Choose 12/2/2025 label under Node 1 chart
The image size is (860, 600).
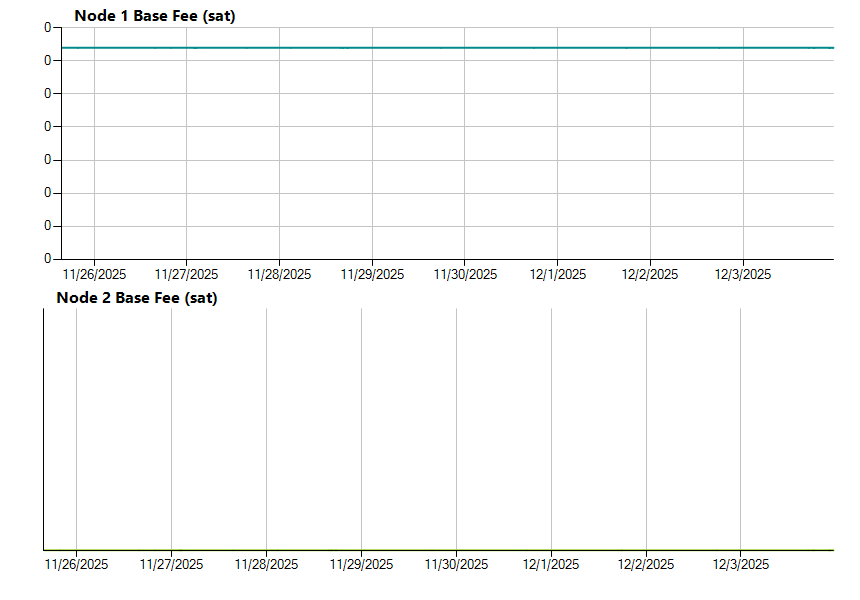pyautogui.click(x=650, y=274)
